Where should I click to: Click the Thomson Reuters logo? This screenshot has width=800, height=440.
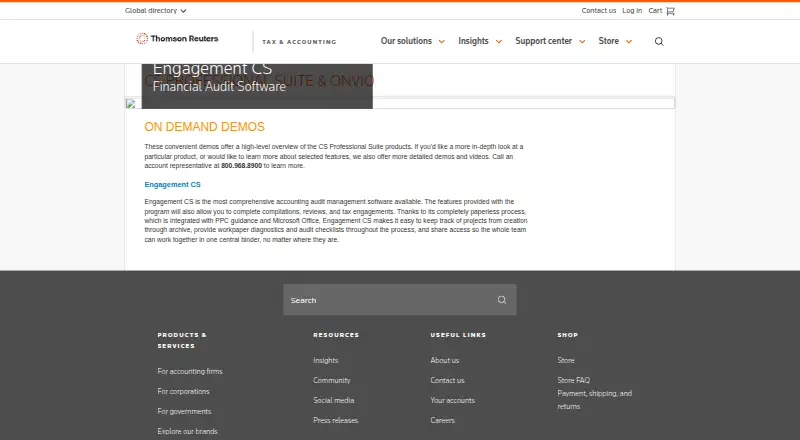coord(177,39)
